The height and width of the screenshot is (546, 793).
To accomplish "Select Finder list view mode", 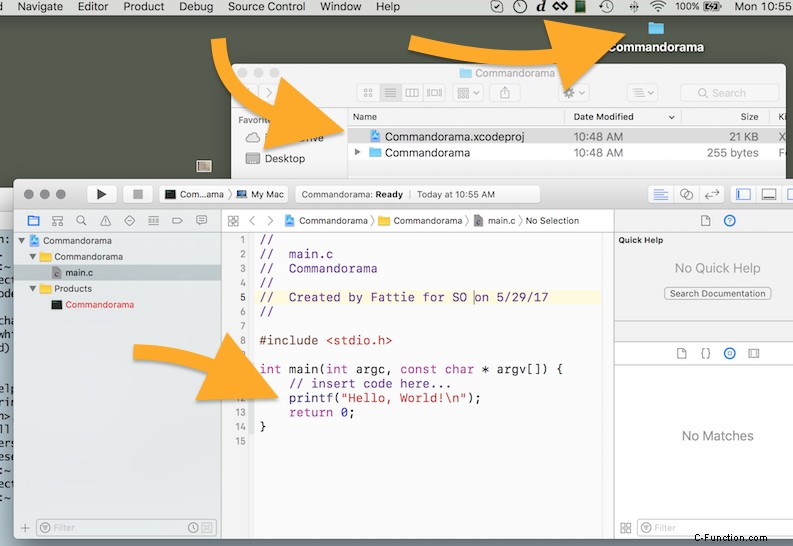I will 390,93.
